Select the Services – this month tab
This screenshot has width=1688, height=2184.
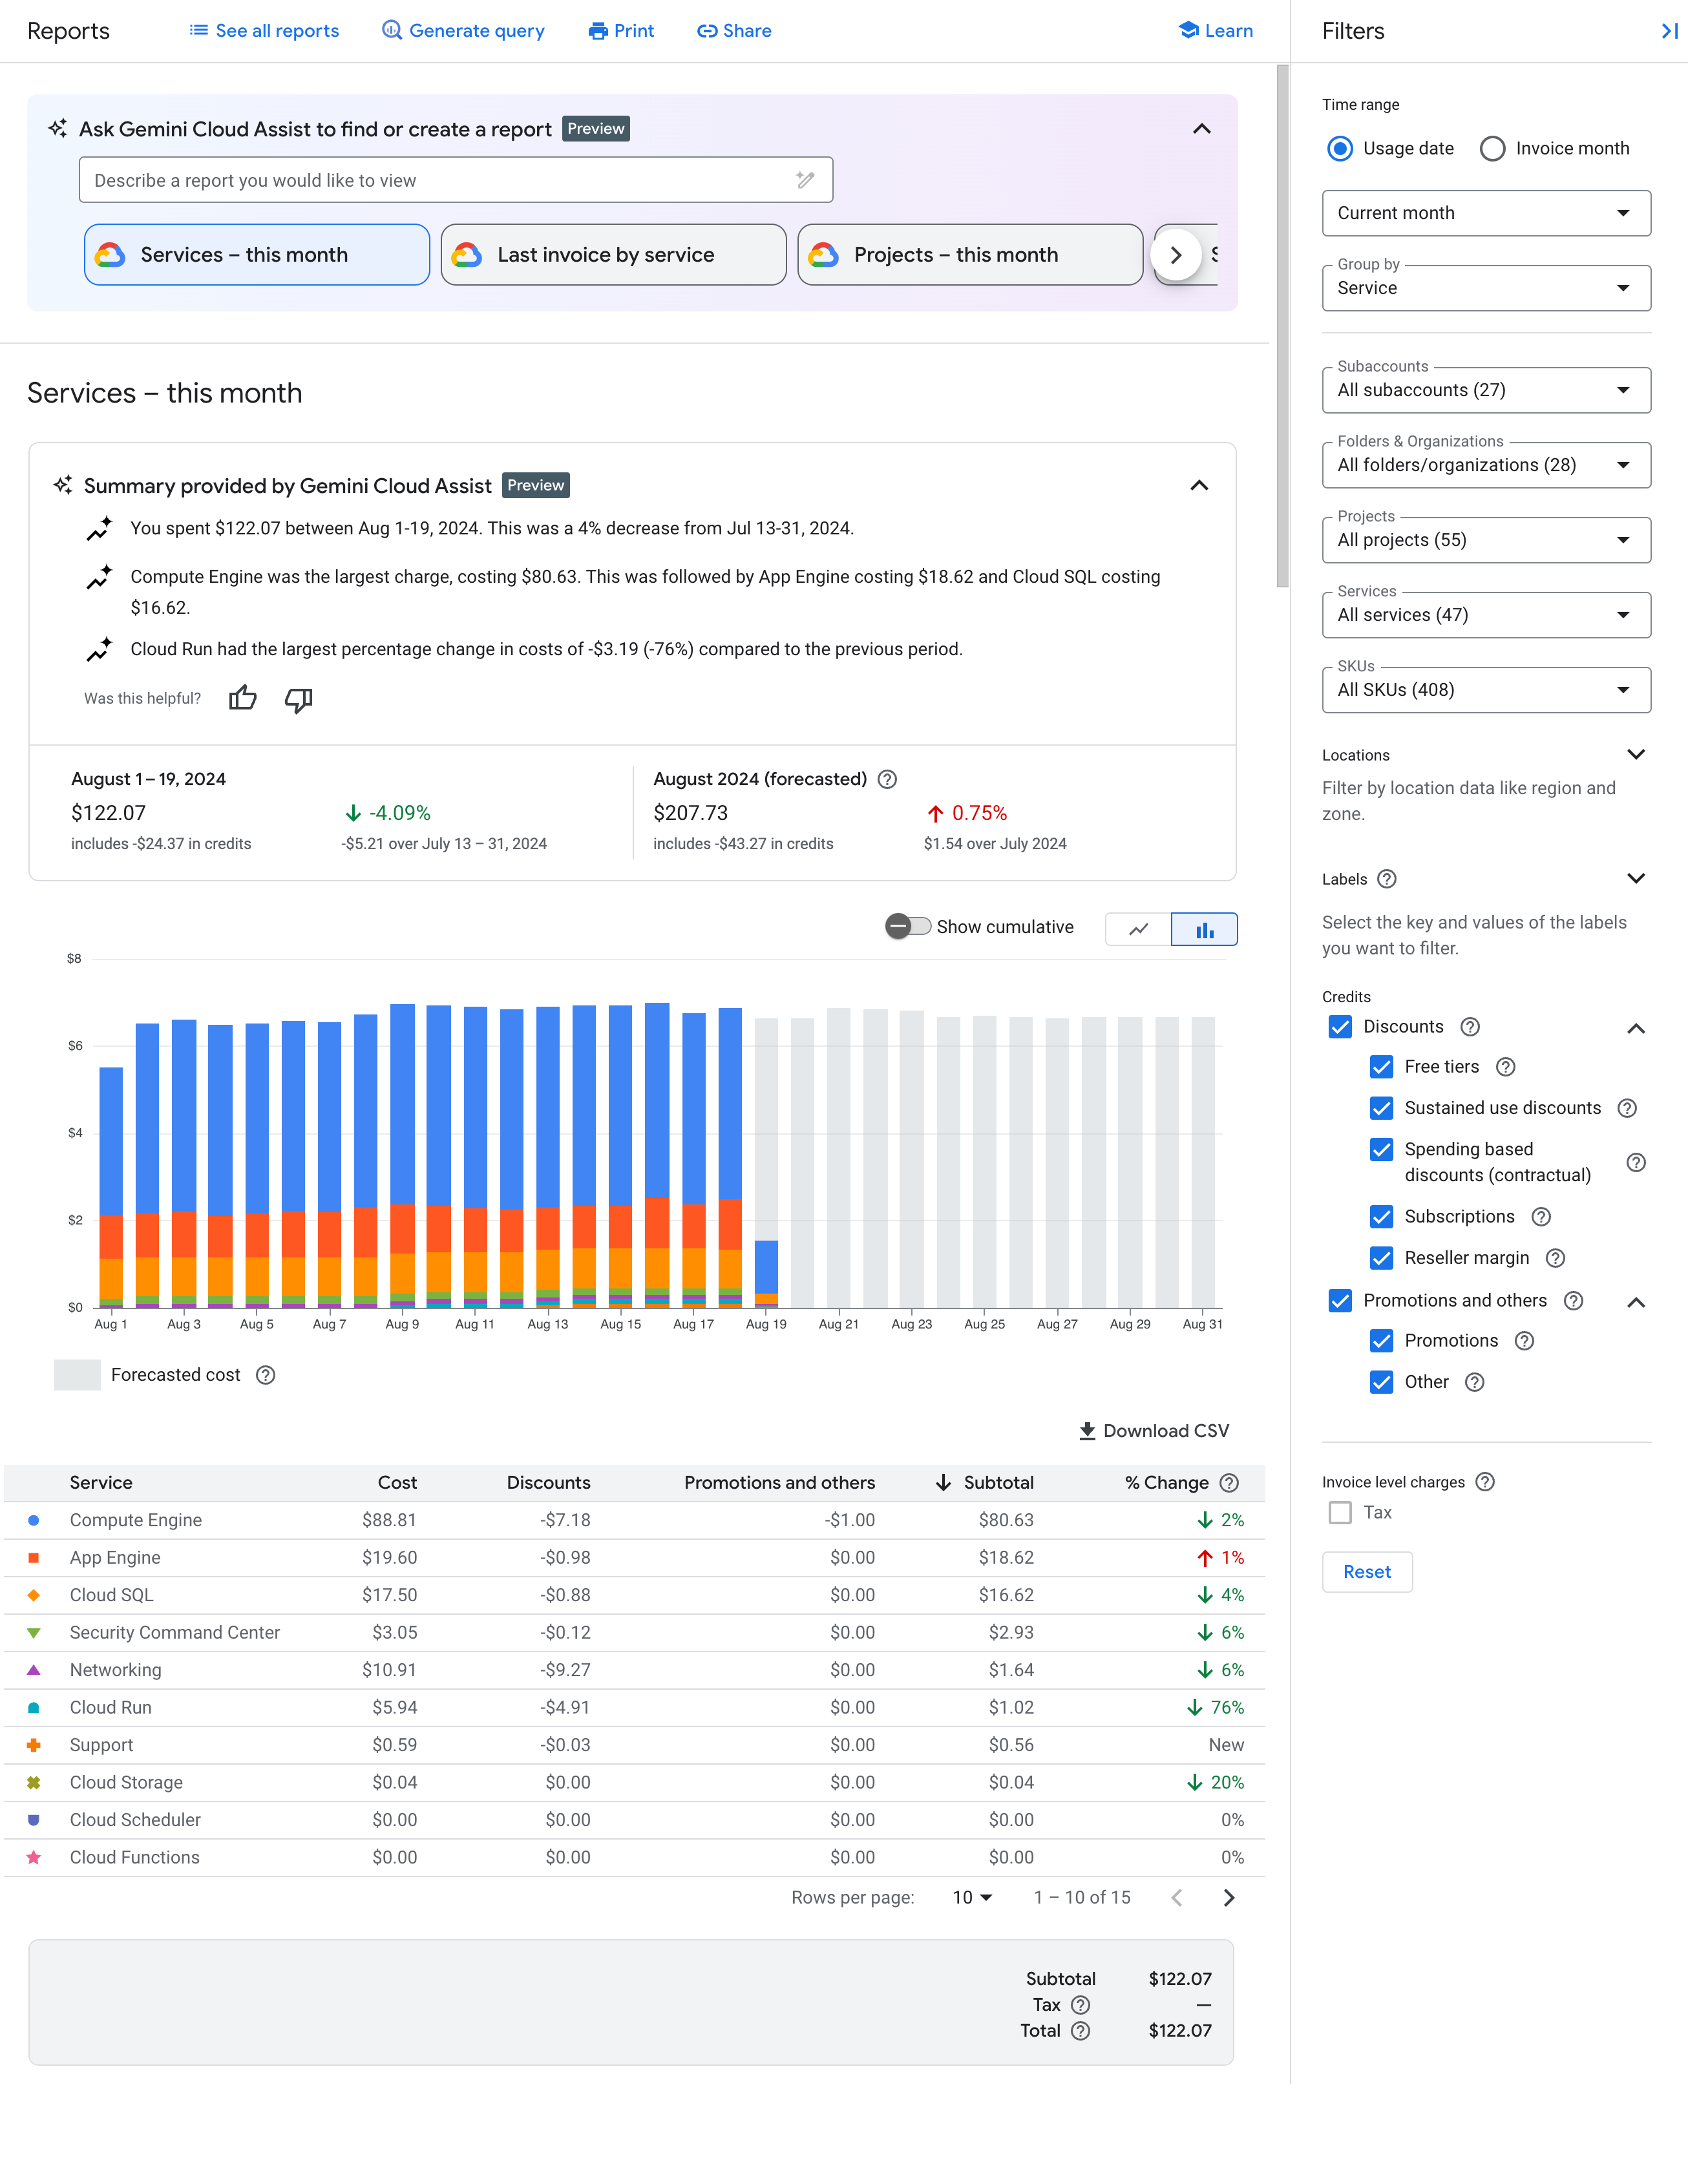click(257, 253)
